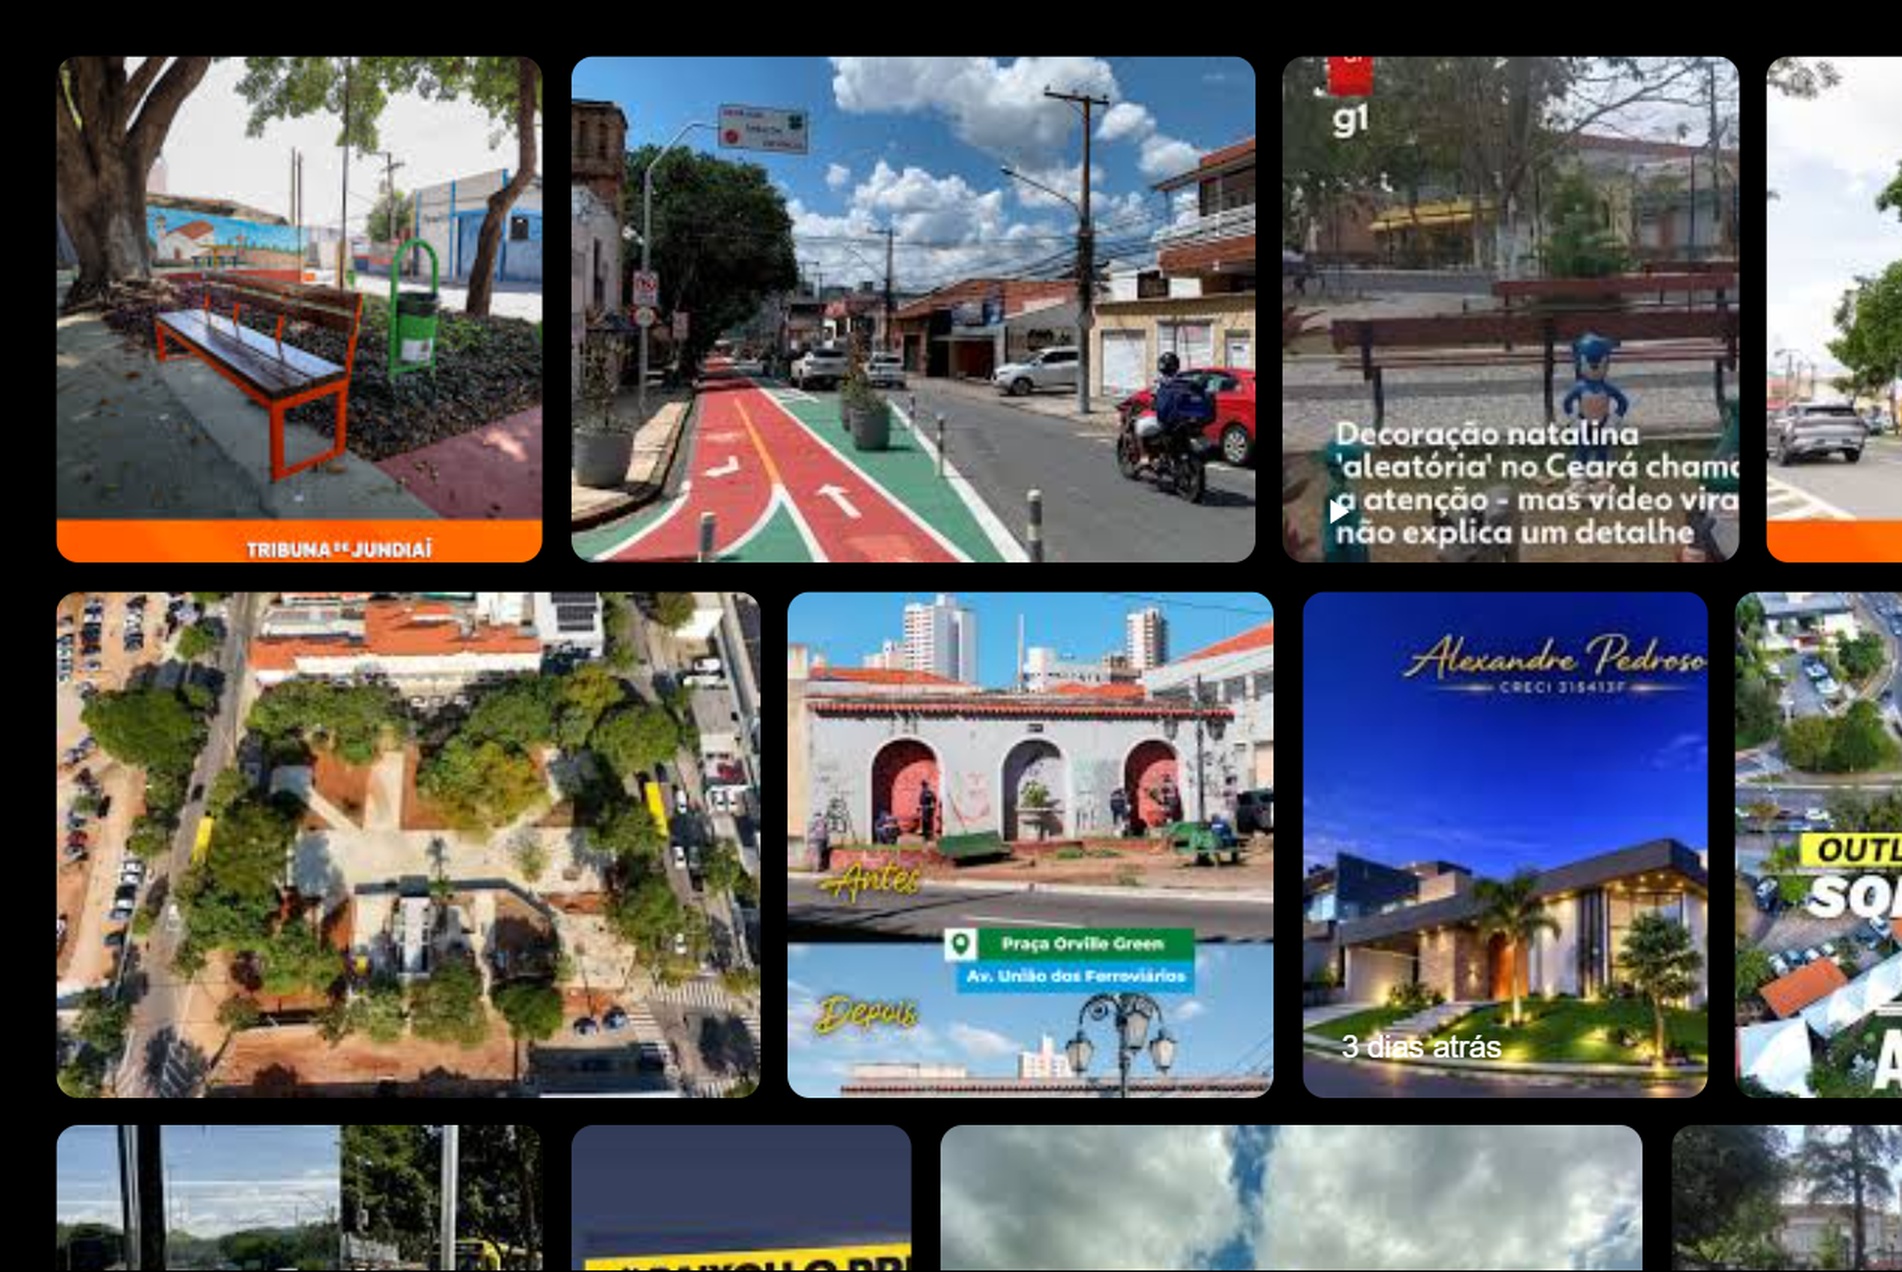This screenshot has width=1902, height=1272.
Task: Open the aerial view of the tree-filled plaza
Action: click(408, 844)
